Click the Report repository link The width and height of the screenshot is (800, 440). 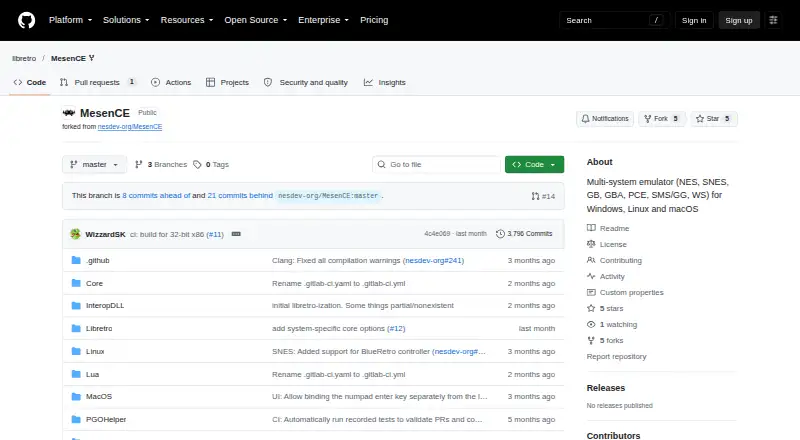pyautogui.click(x=616, y=356)
